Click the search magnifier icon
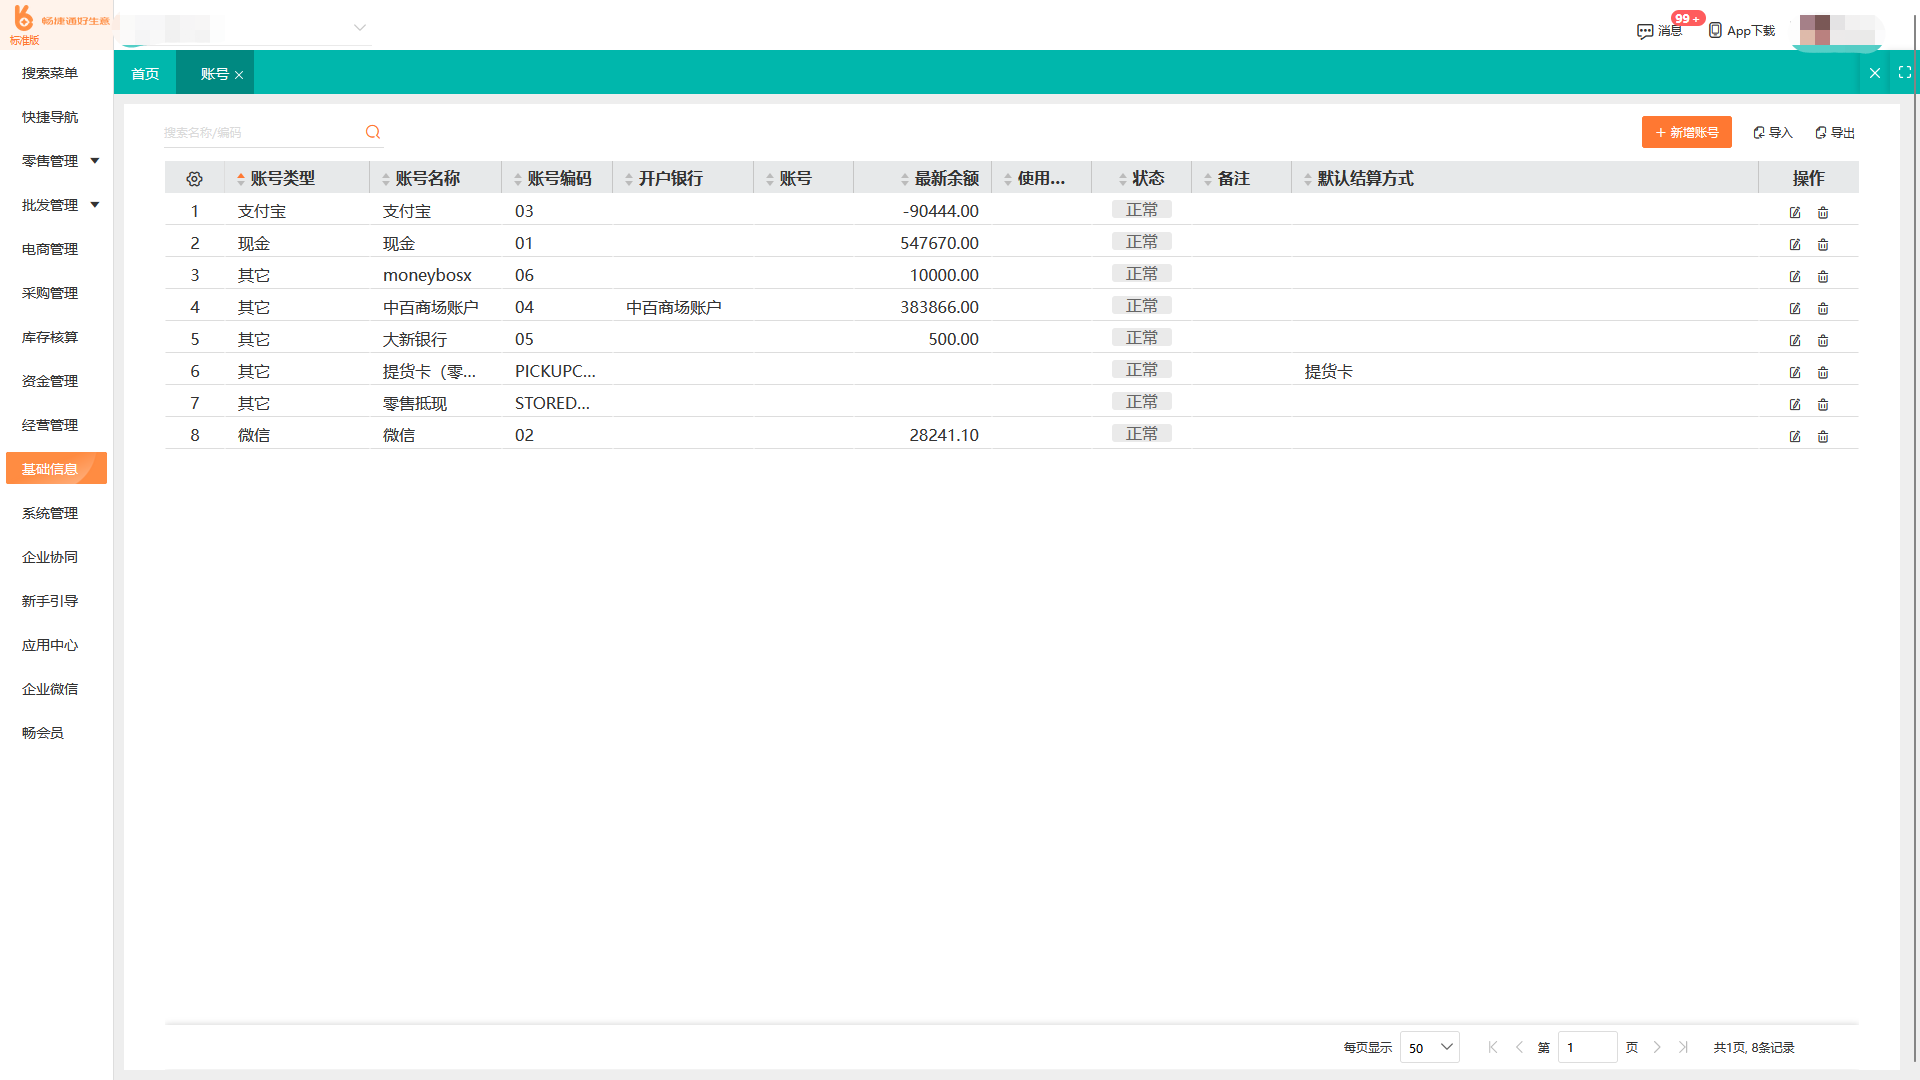1920x1080 pixels. coord(373,131)
